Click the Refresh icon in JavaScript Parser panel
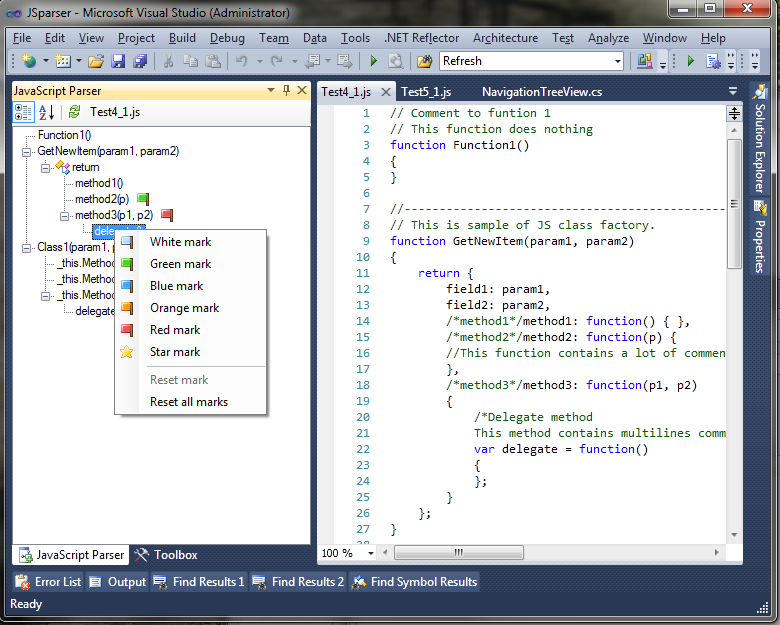 point(75,112)
